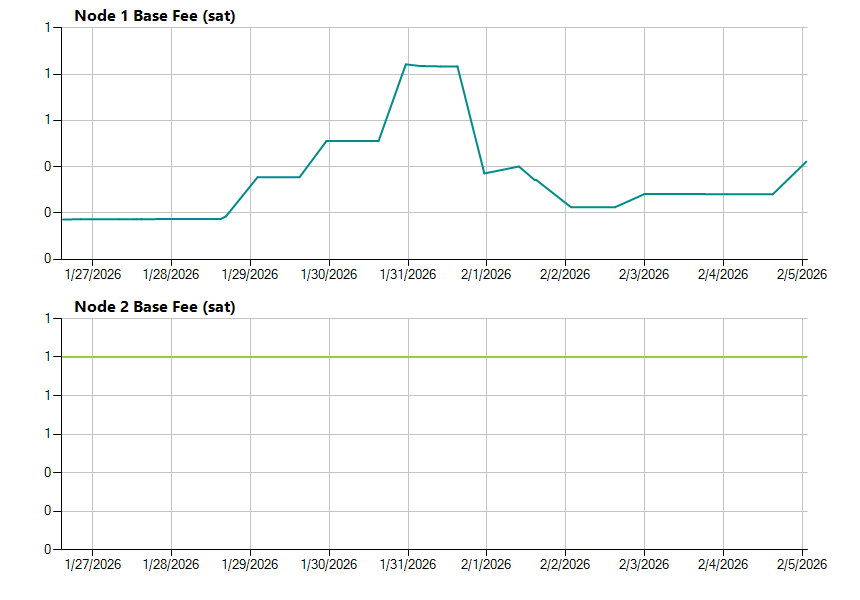
Task: Pick the 1/29/2026 label on Node 1 axis
Action: point(250,274)
